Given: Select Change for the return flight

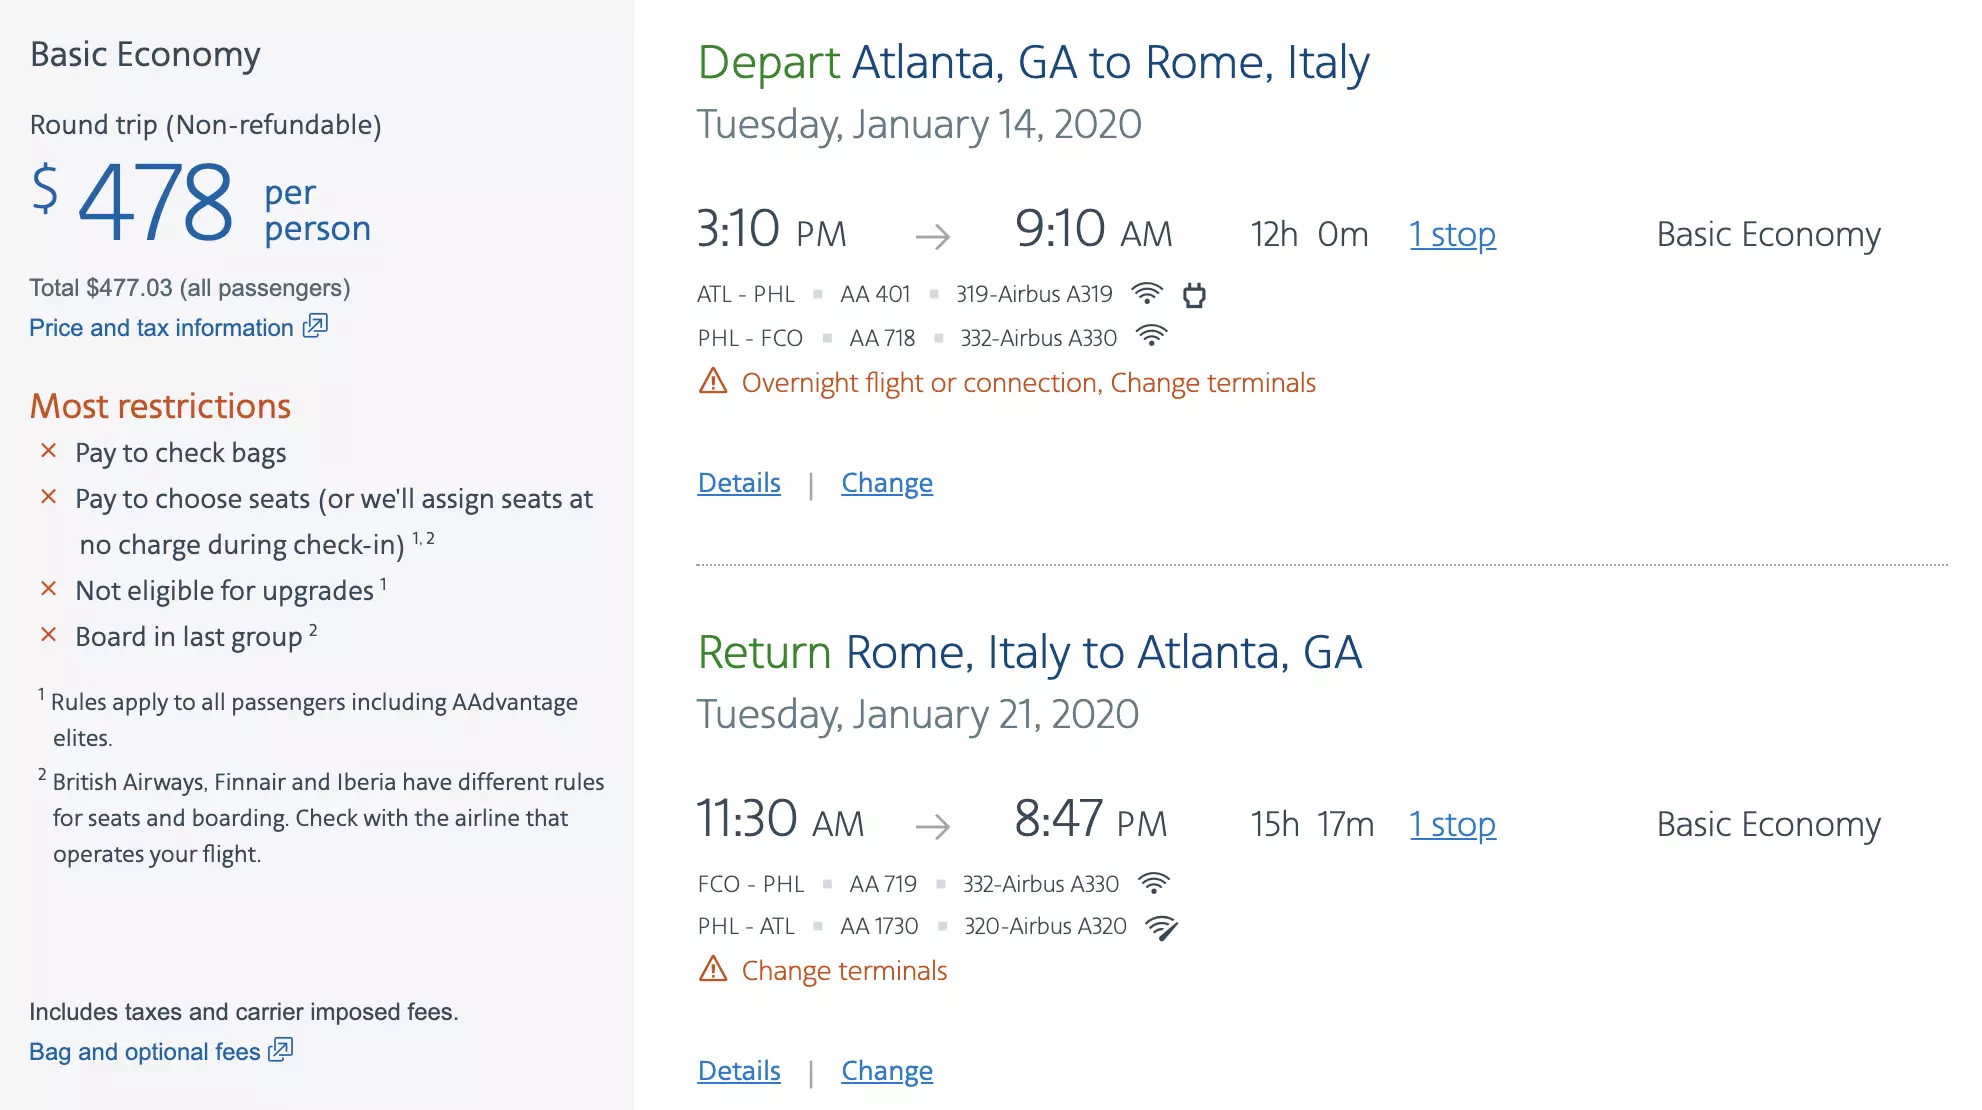Looking at the screenshot, I should [x=885, y=1069].
